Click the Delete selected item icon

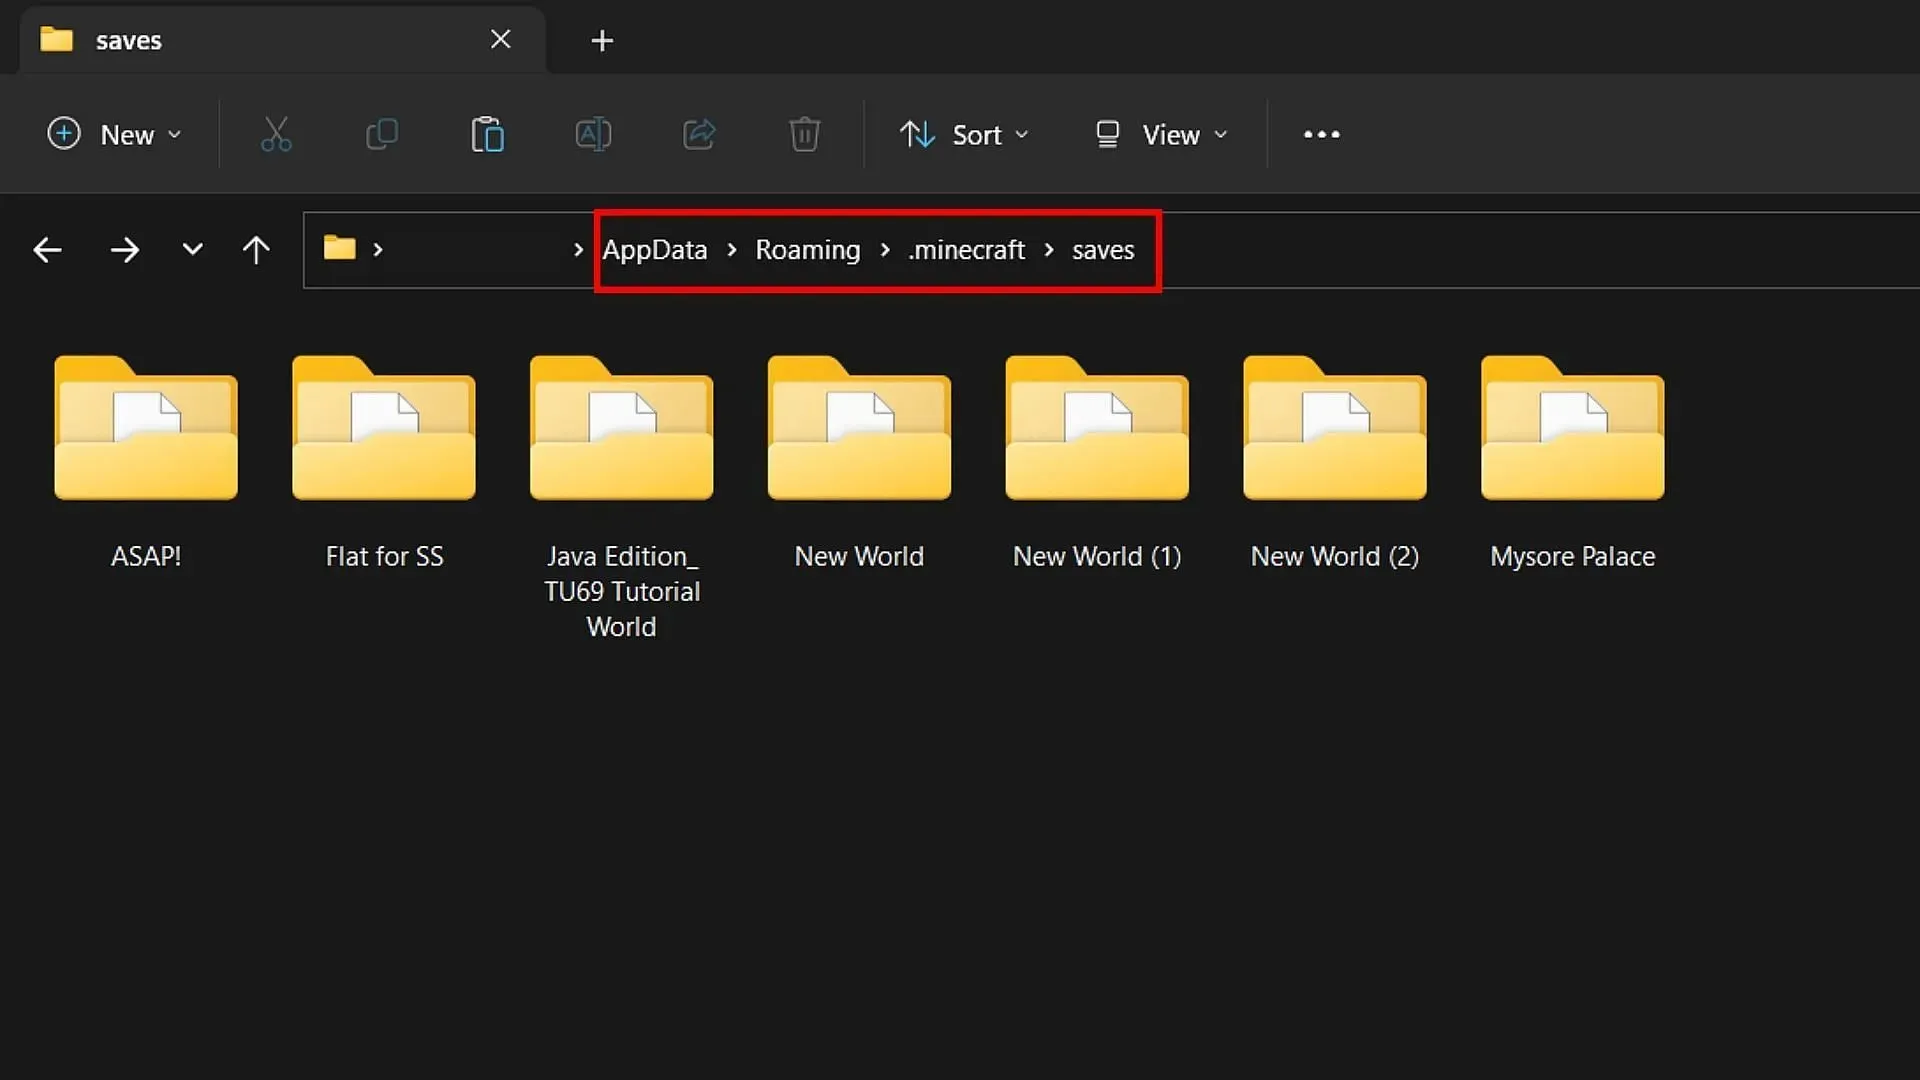point(806,135)
